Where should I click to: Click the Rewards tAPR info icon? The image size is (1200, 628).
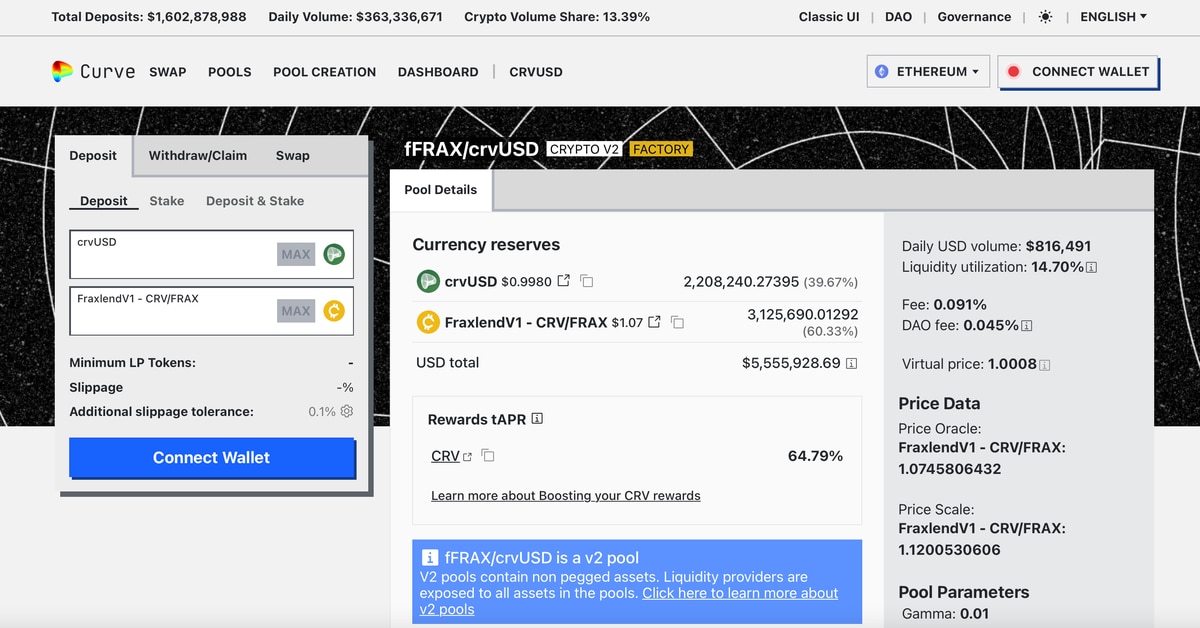537,419
